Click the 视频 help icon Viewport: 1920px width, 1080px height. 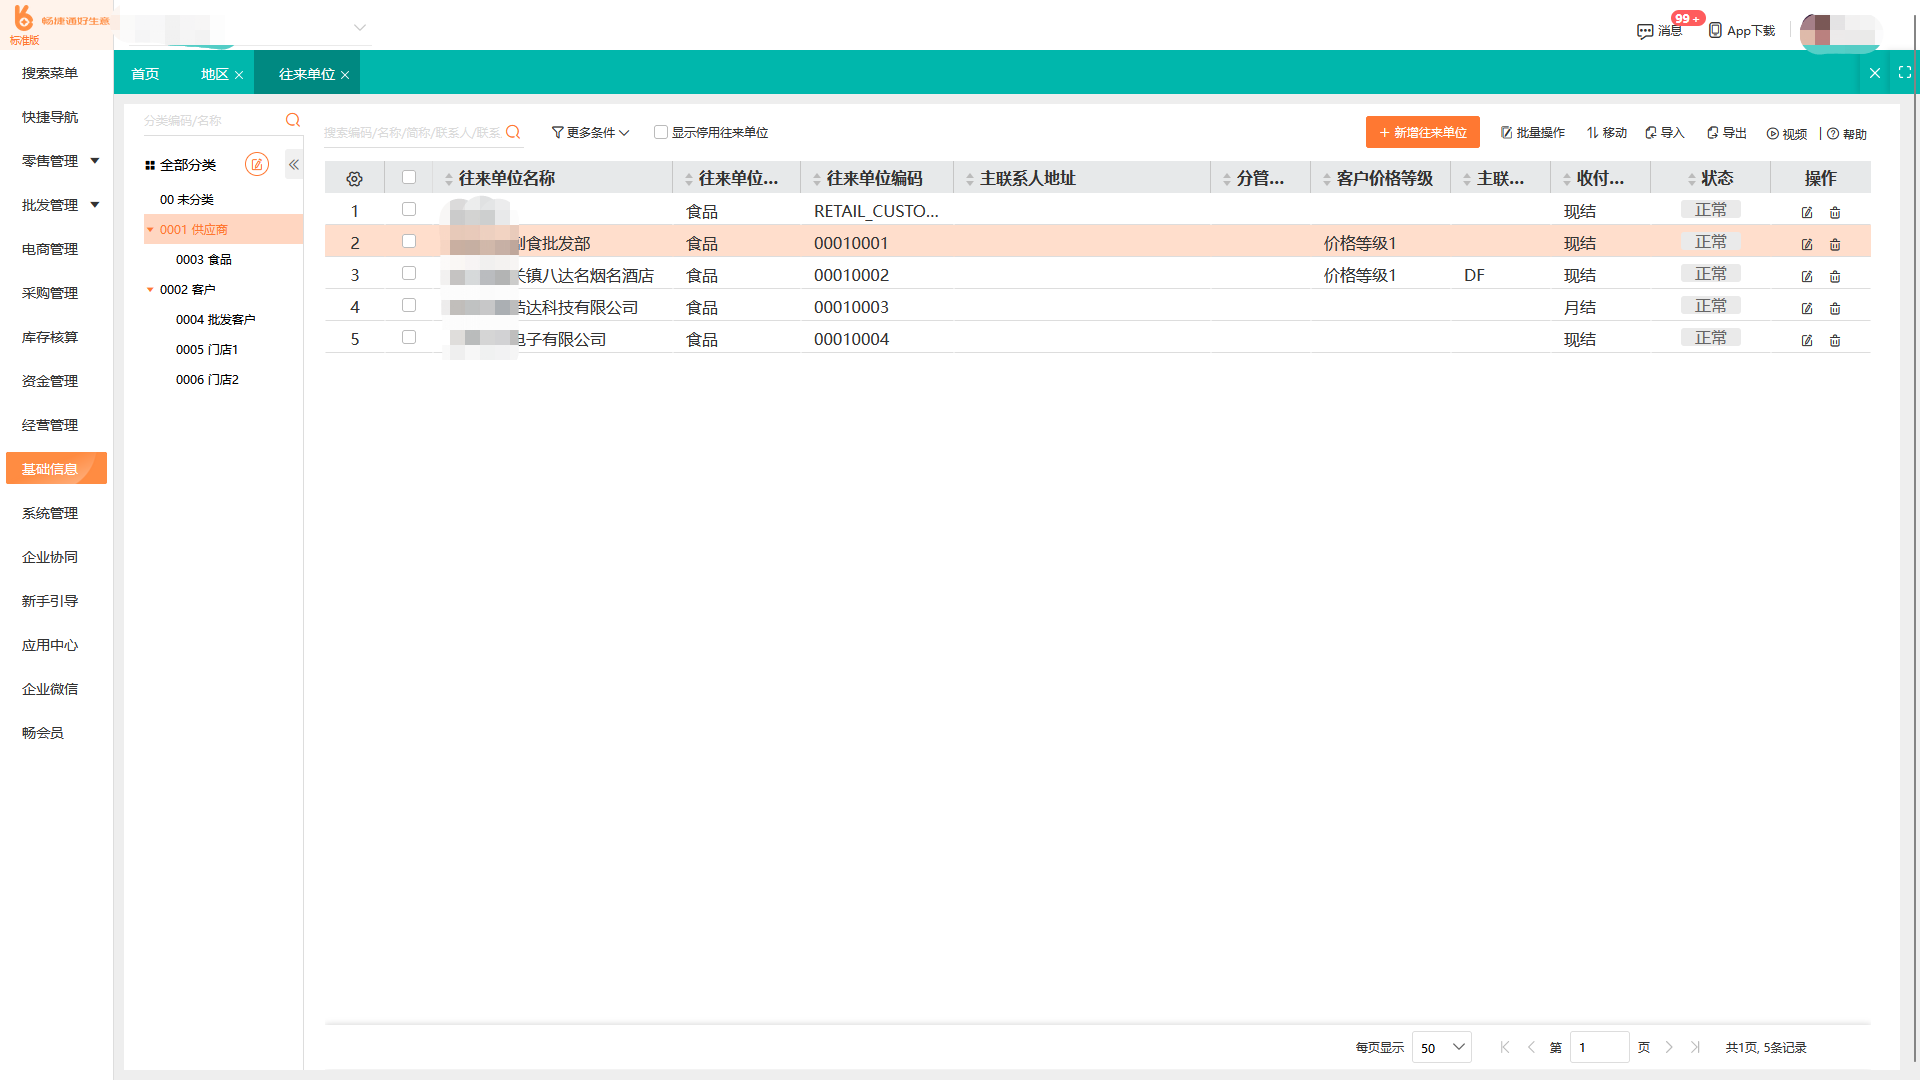tap(1785, 132)
